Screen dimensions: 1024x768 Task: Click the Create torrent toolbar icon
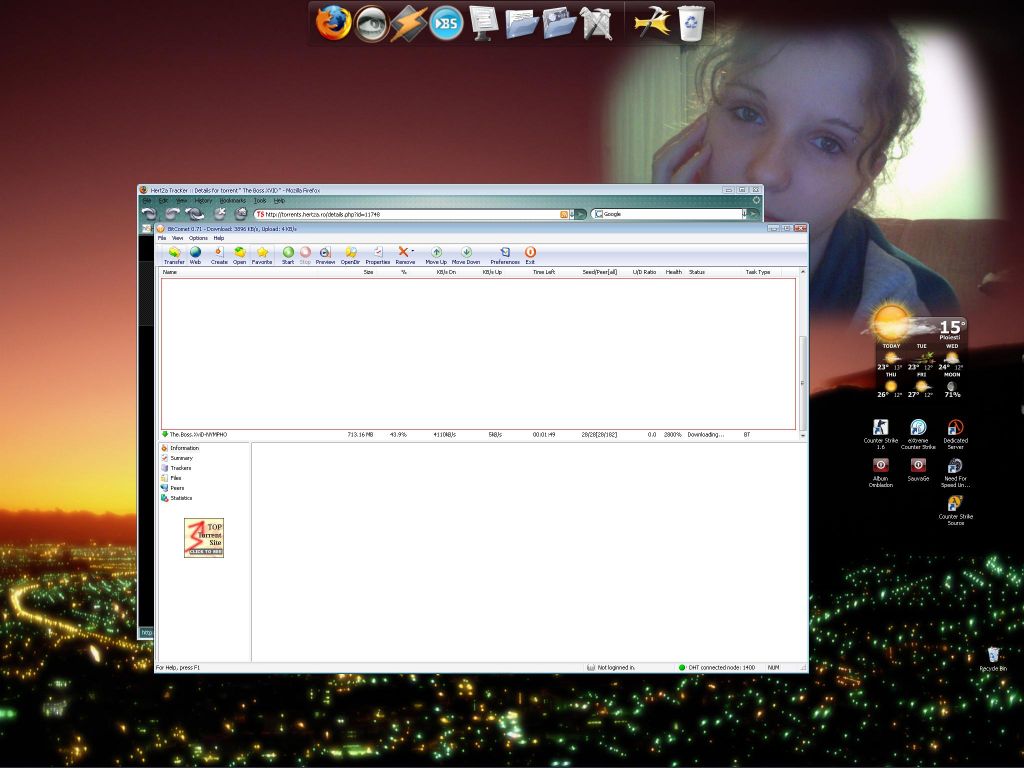pyautogui.click(x=218, y=254)
